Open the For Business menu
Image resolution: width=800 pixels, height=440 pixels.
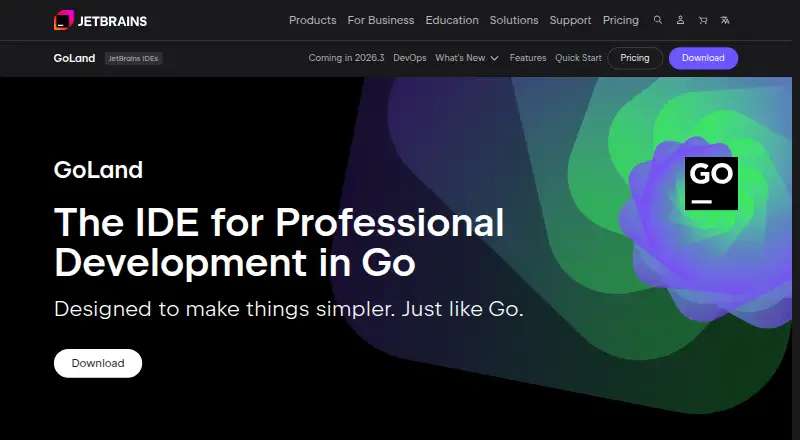pos(381,20)
